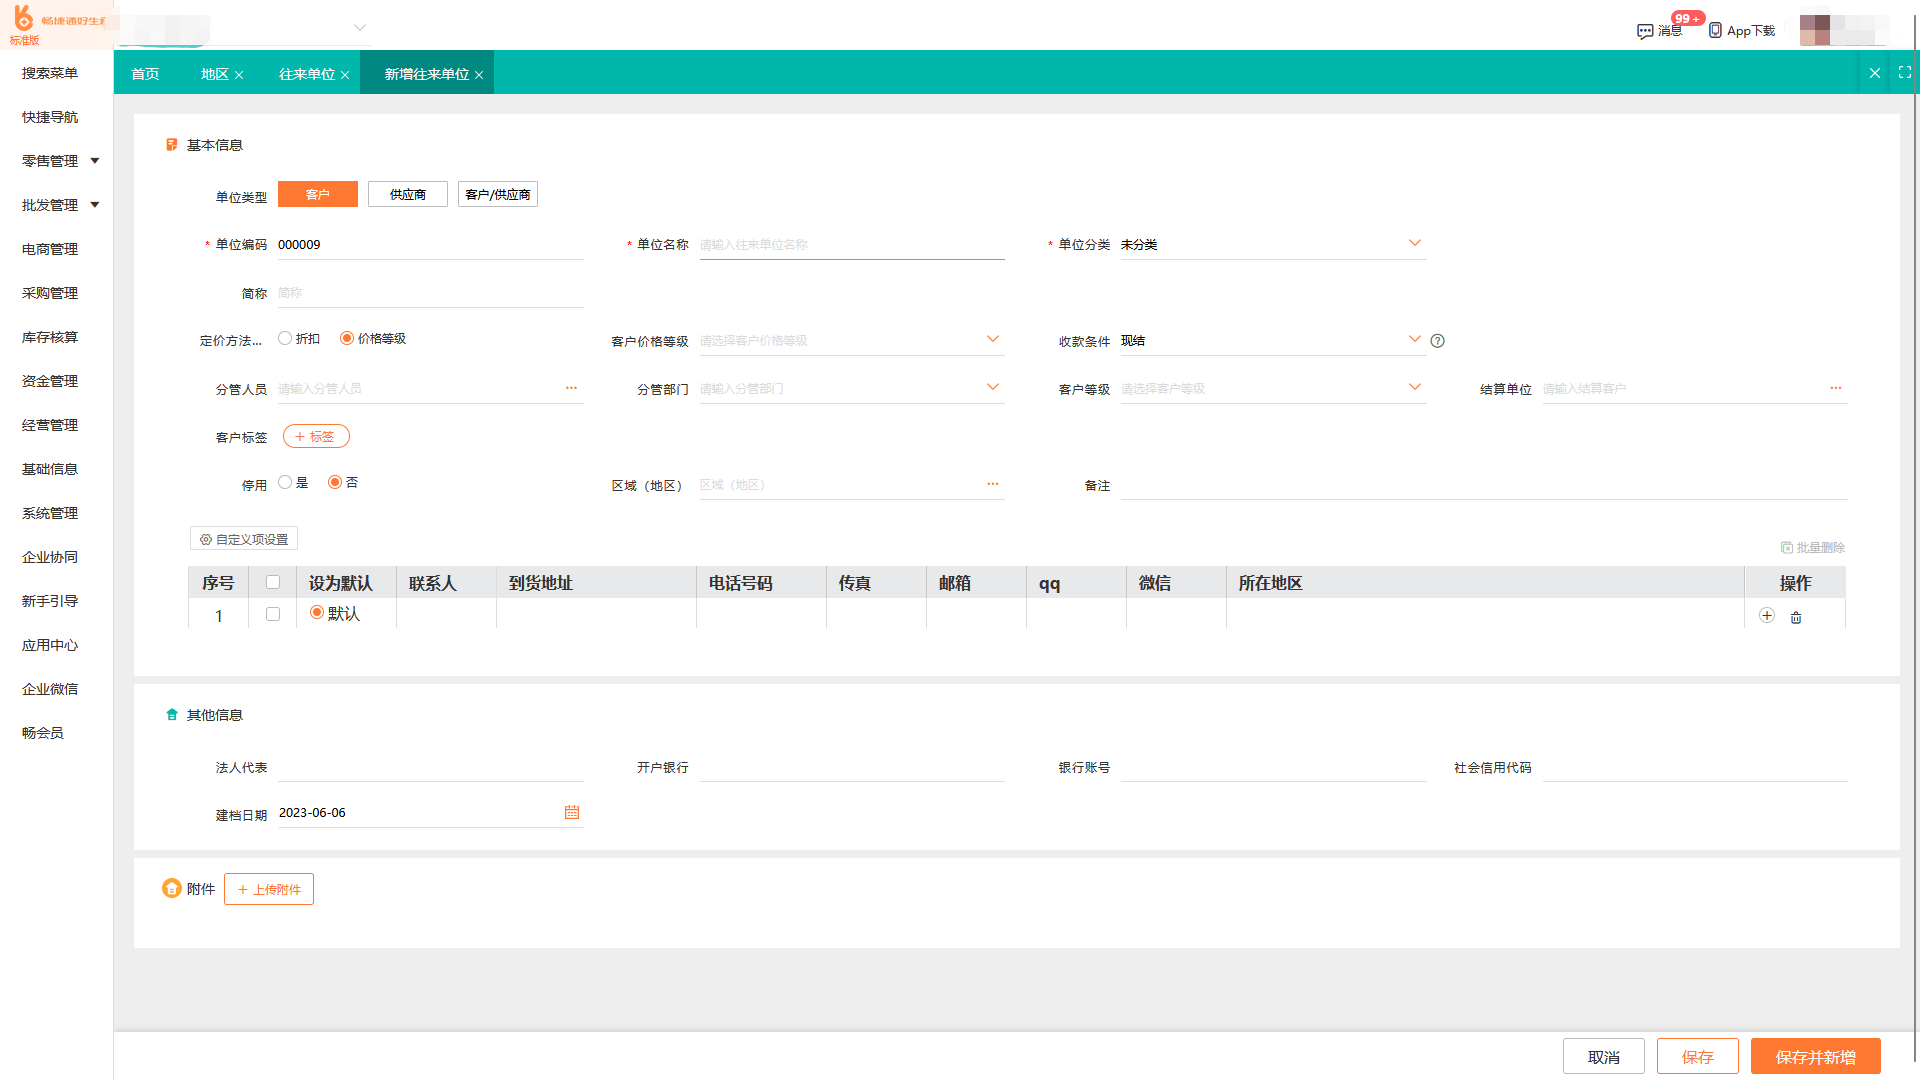Select 供应商 unit type button
1920x1080 pixels.
[x=406, y=195]
